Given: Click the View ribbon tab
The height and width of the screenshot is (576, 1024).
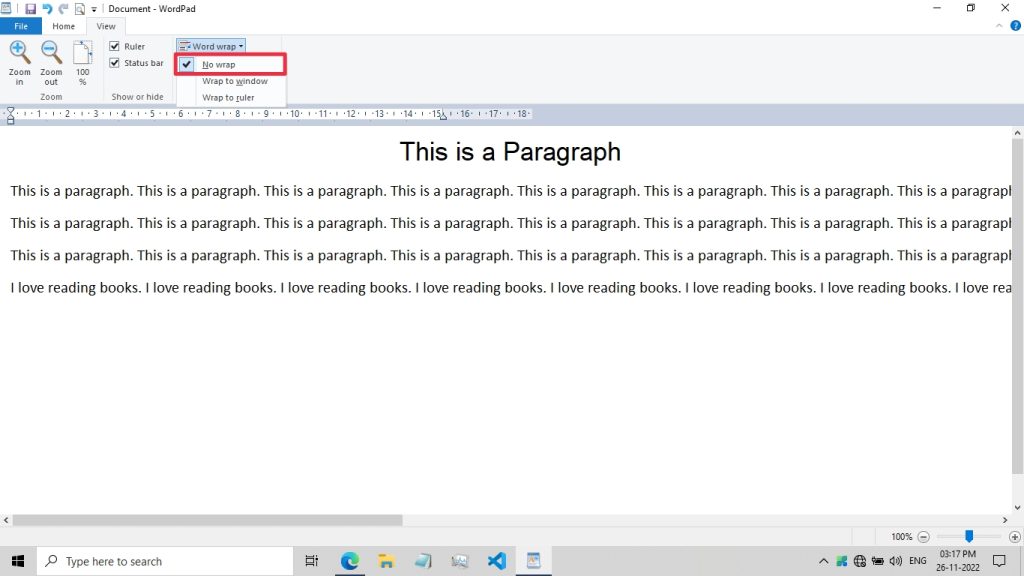Looking at the screenshot, I should tap(106, 26).
